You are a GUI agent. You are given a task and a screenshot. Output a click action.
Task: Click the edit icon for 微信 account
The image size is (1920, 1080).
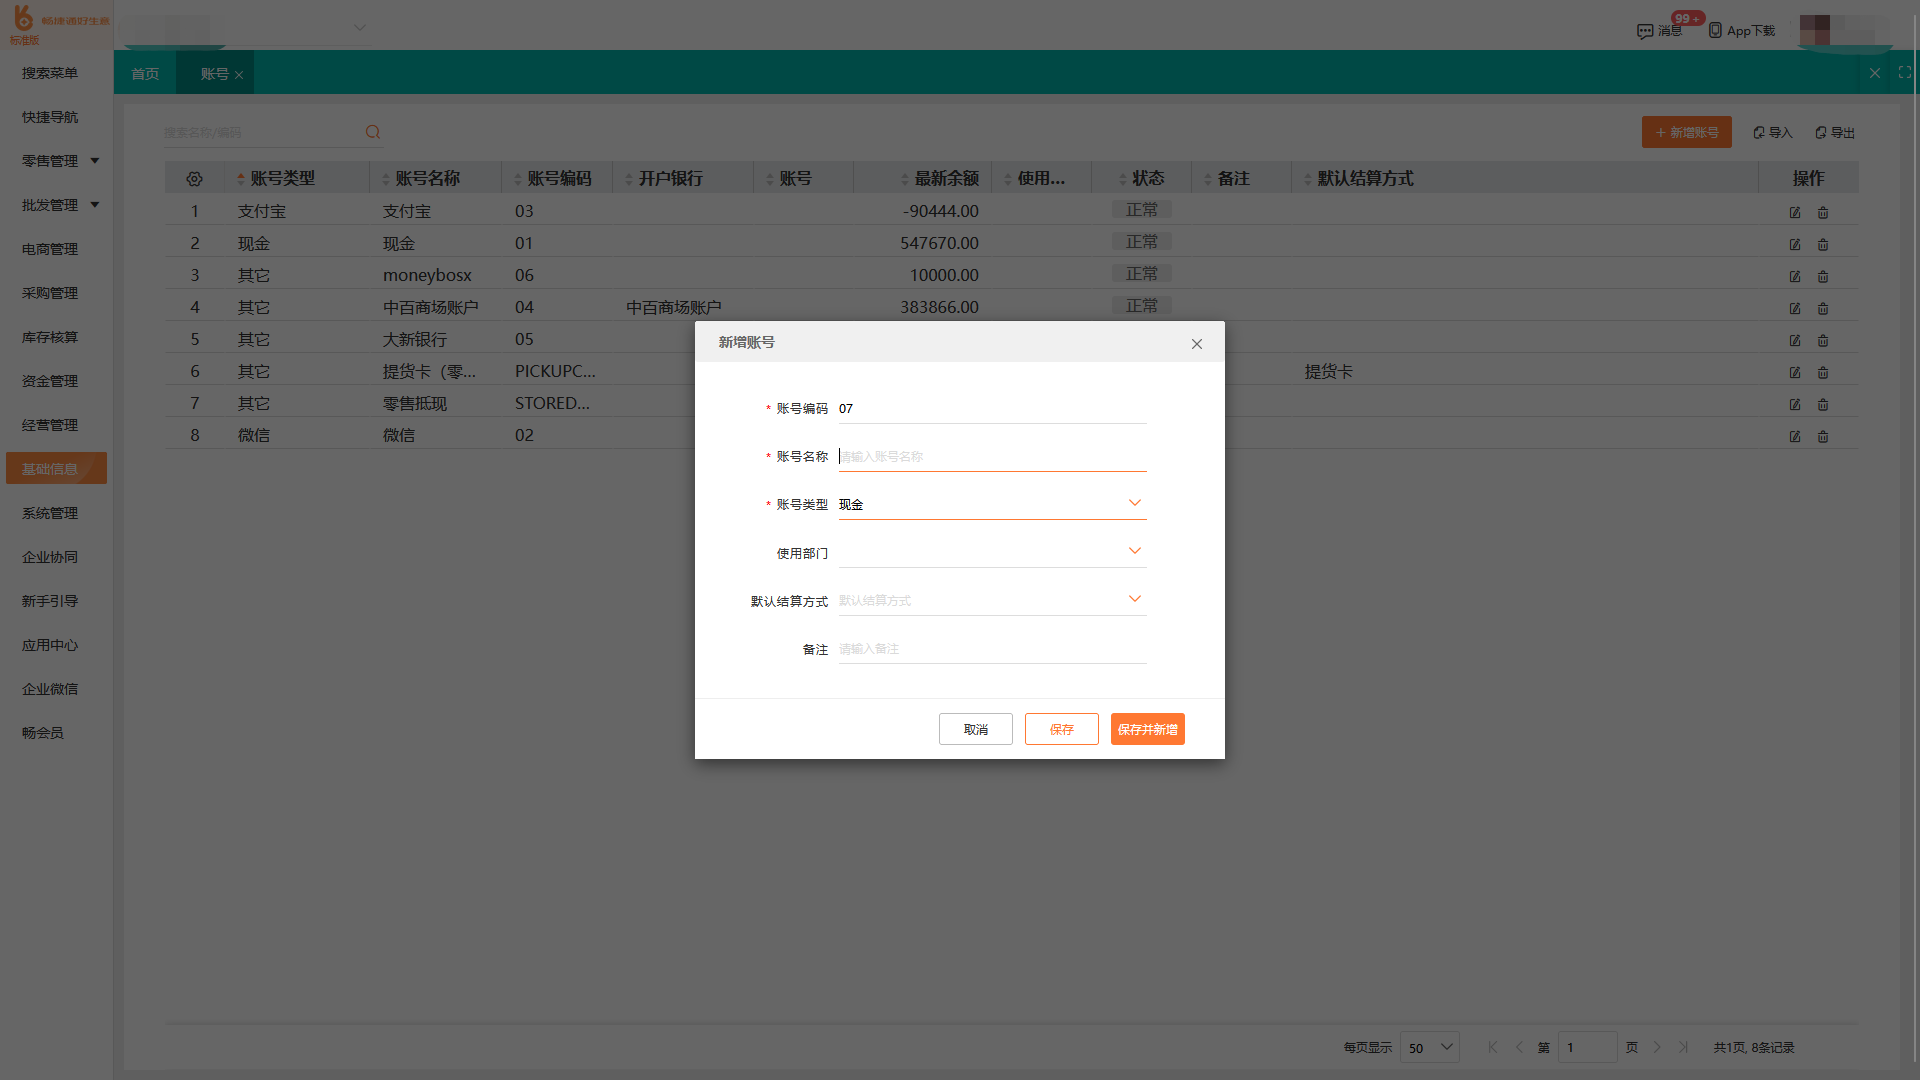coord(1795,436)
